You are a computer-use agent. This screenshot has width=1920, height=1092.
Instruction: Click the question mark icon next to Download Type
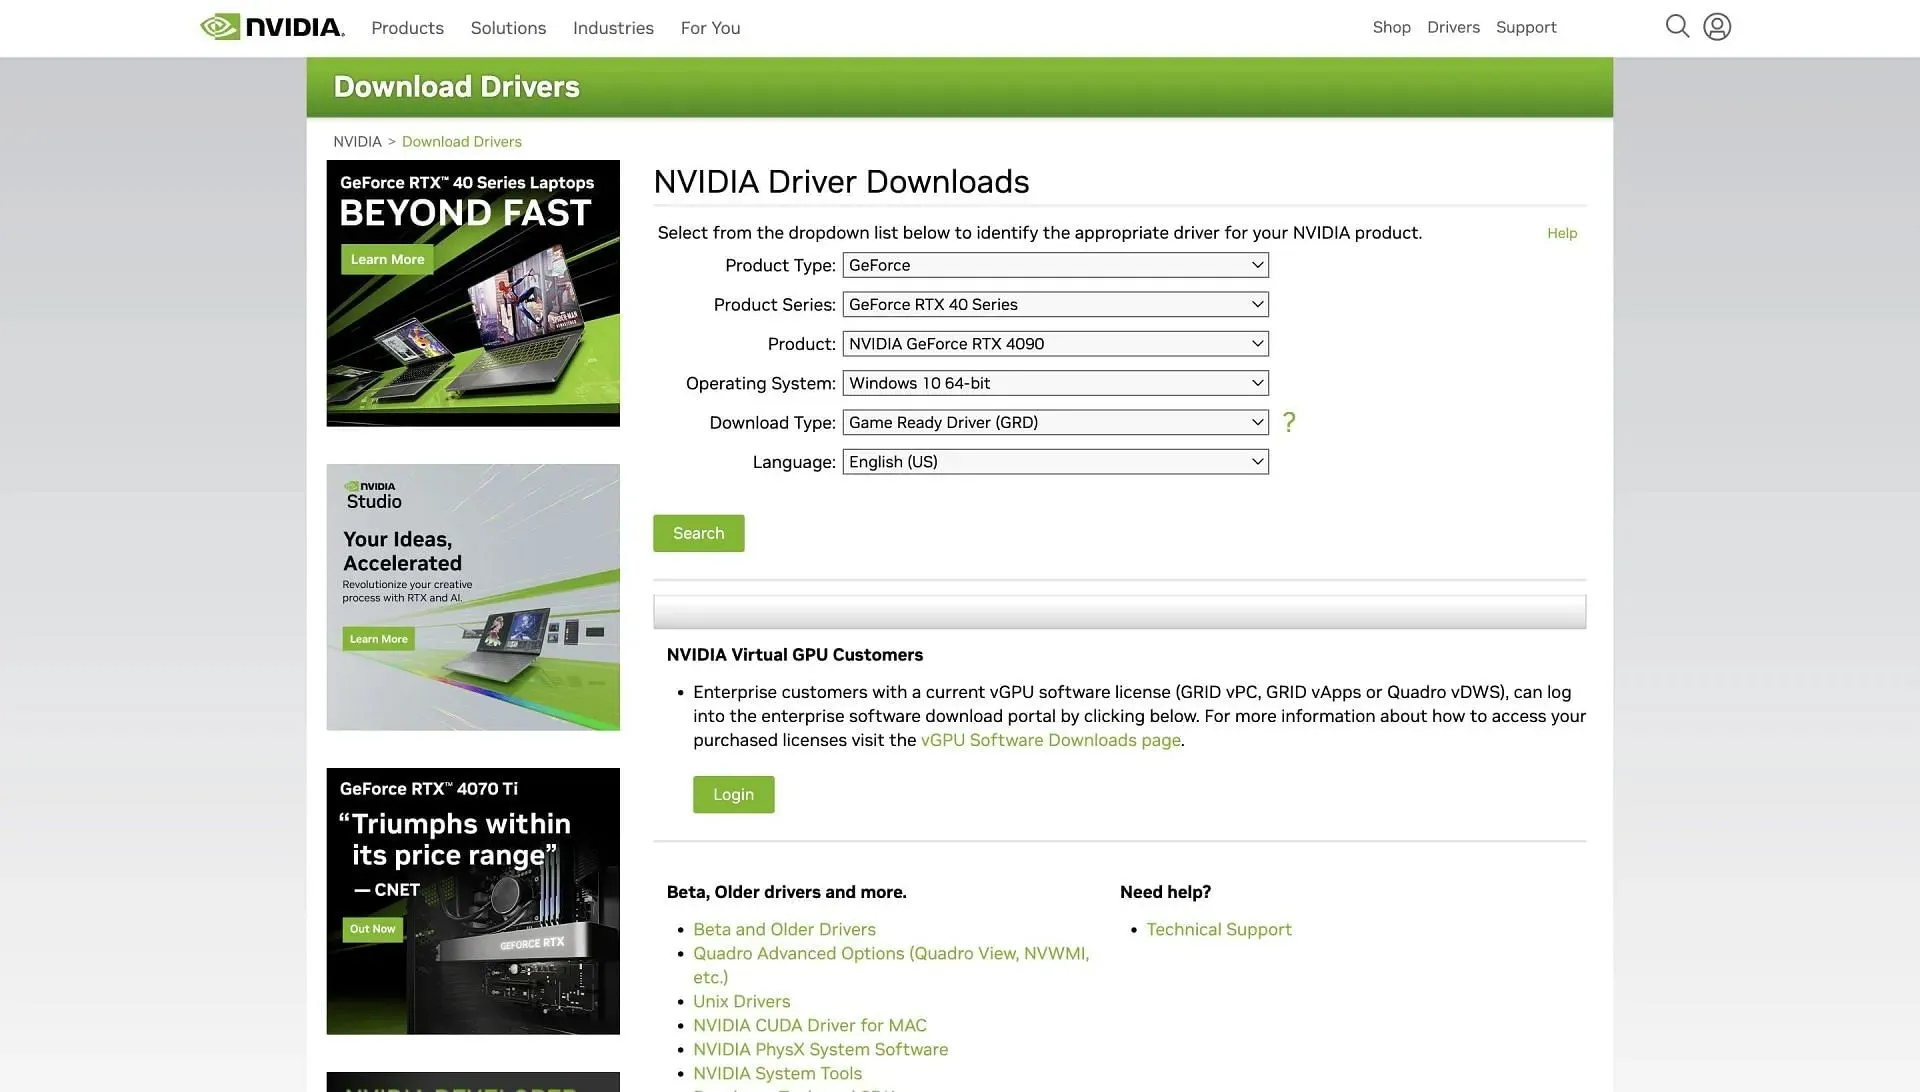coord(1288,422)
